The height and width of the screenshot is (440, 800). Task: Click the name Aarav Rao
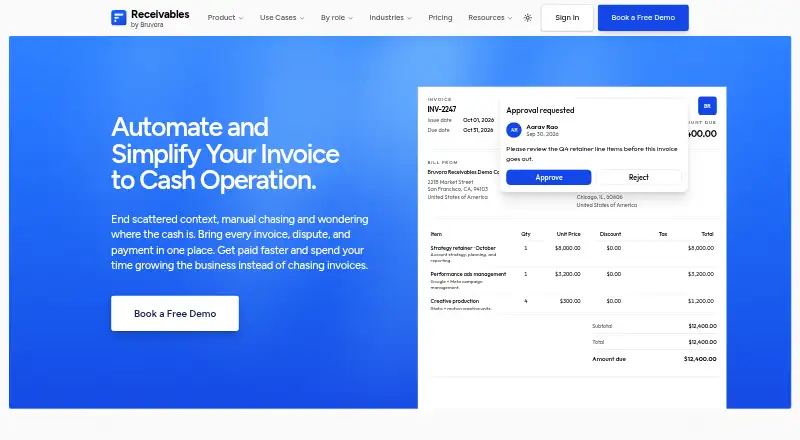[542, 127]
